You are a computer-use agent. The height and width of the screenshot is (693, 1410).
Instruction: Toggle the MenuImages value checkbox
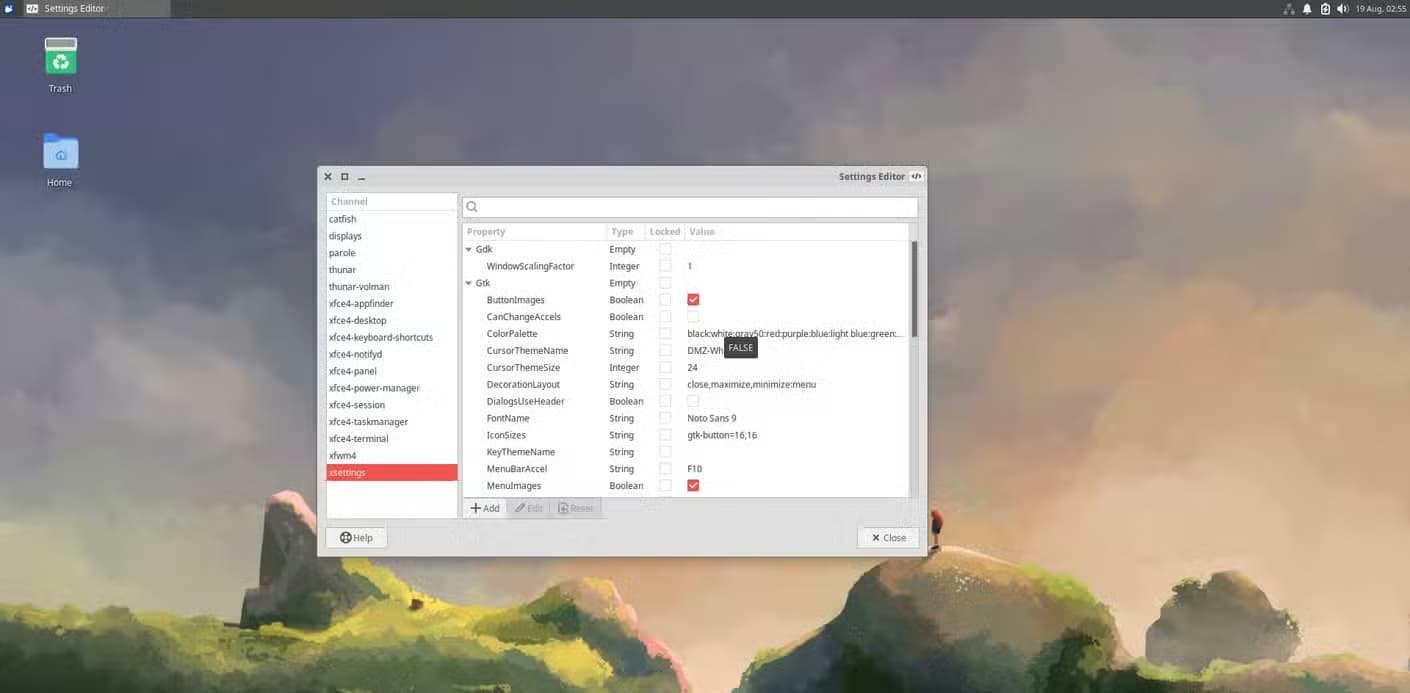click(x=693, y=485)
